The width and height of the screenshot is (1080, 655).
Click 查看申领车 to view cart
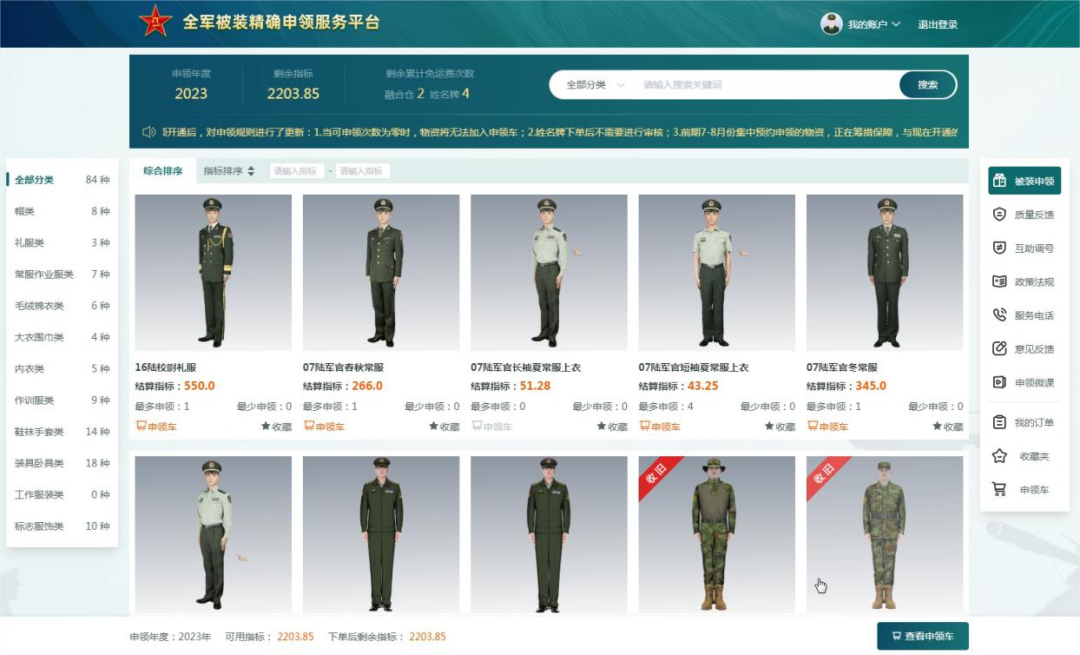pyautogui.click(x=925, y=635)
